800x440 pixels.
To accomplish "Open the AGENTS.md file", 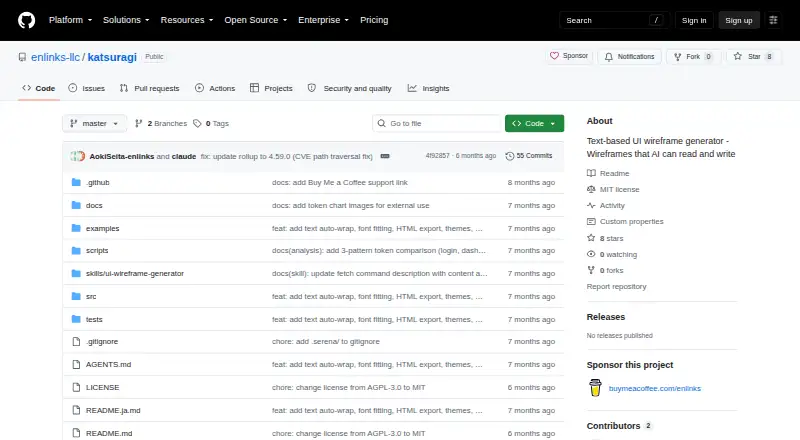I will [108, 364].
